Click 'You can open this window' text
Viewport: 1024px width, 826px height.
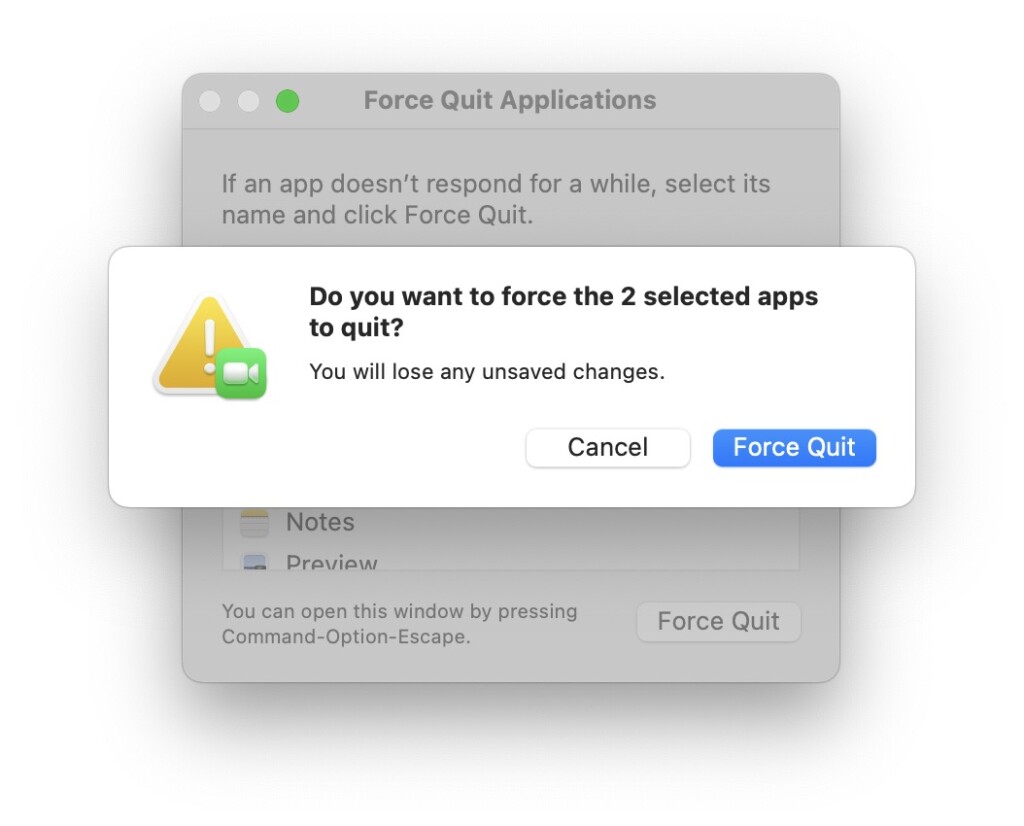398,611
